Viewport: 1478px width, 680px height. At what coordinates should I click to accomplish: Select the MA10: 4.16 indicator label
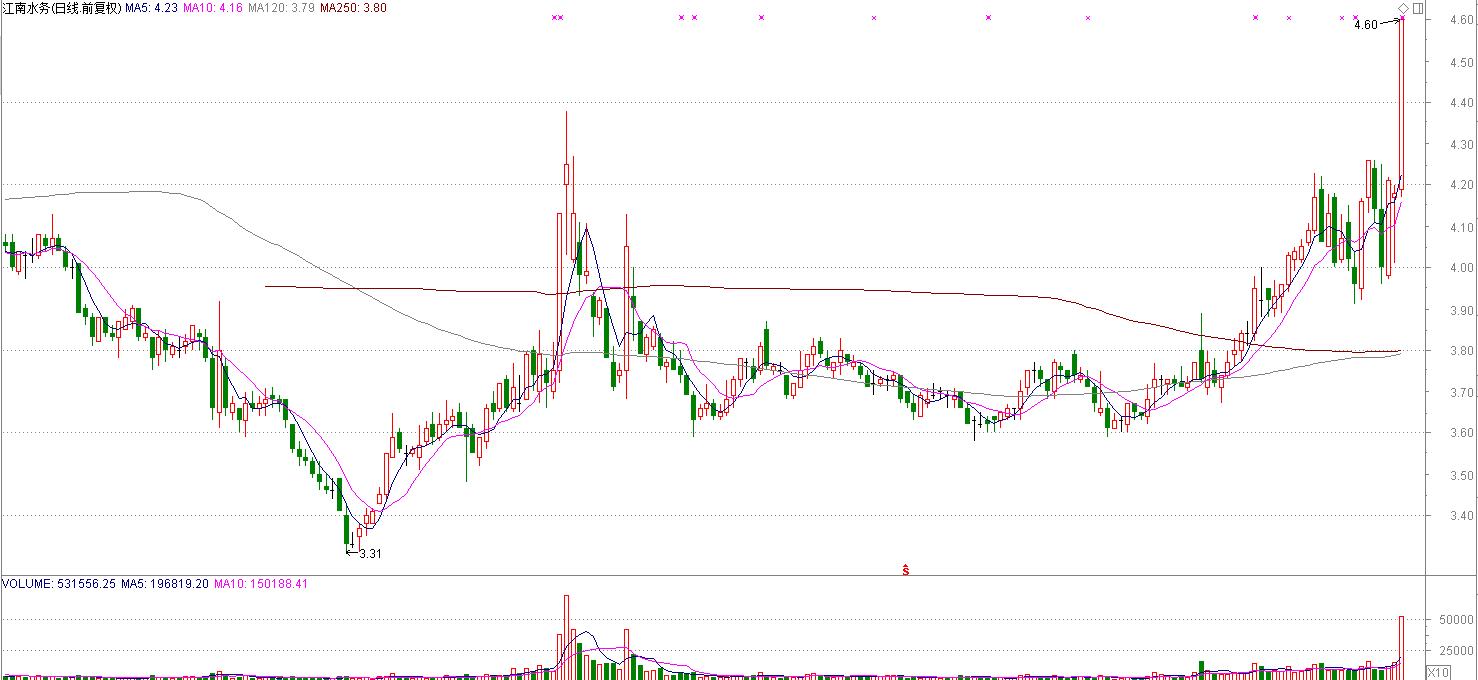(x=213, y=8)
